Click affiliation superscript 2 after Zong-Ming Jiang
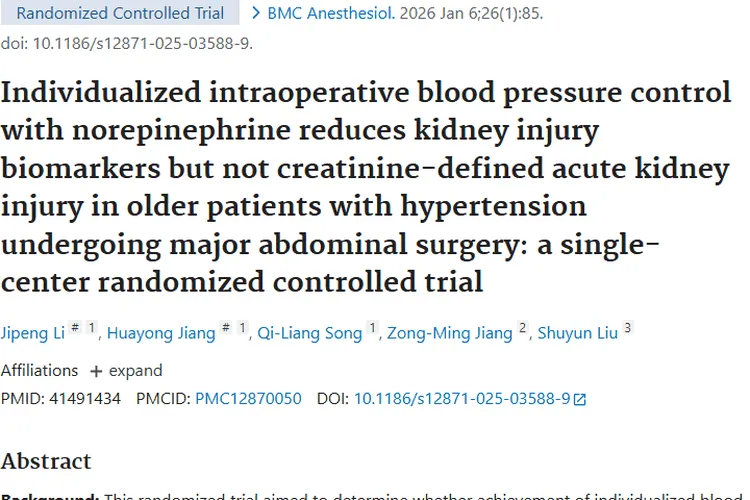The height and width of the screenshot is (500, 750). 522,328
